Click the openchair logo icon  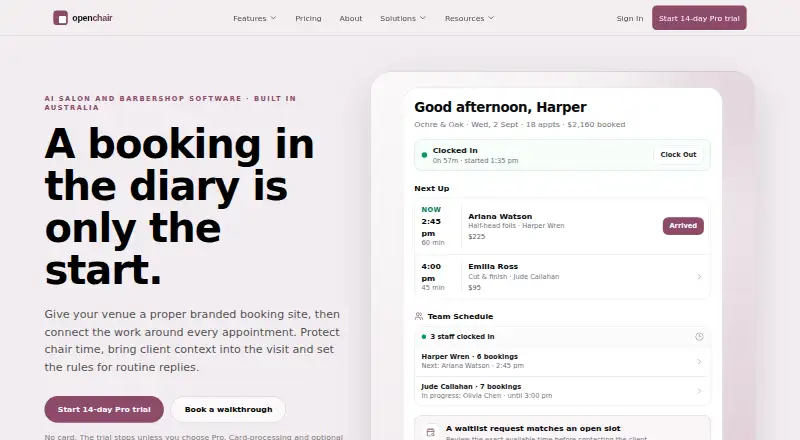point(60,18)
